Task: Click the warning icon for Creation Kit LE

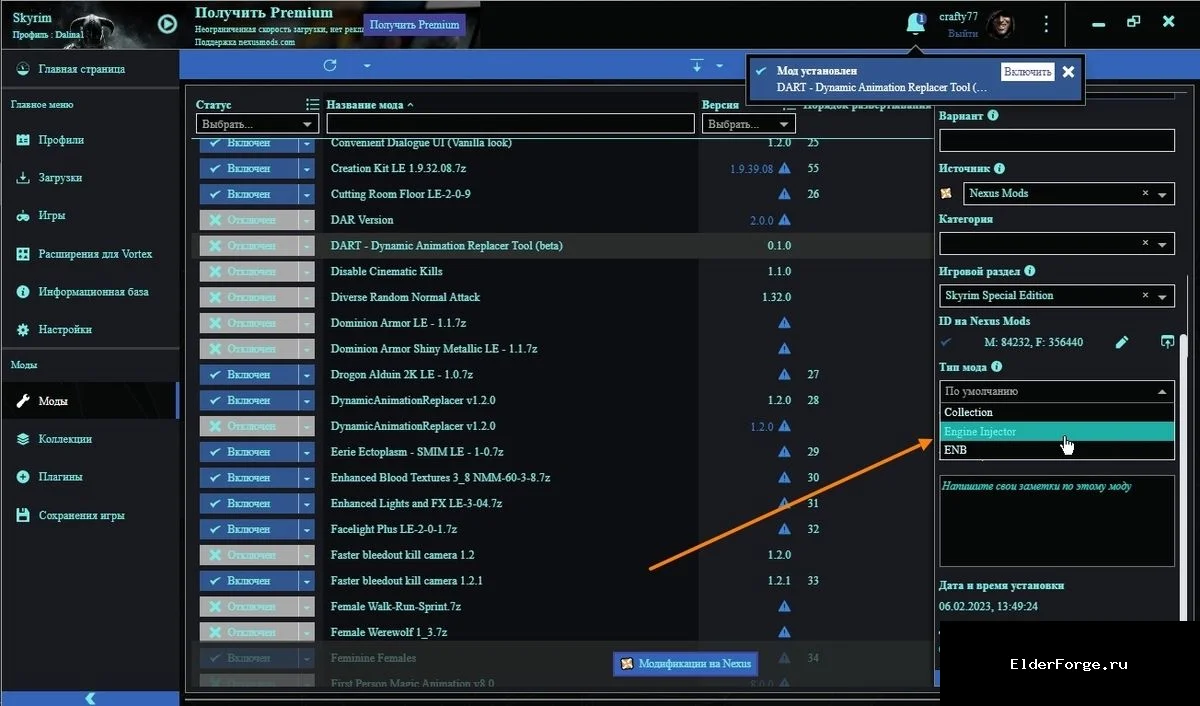Action: pyautogui.click(x=785, y=169)
